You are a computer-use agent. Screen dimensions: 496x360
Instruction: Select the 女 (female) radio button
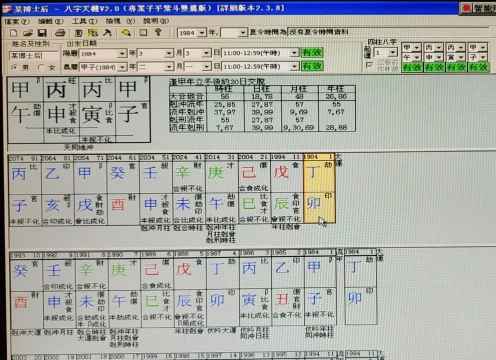[40, 67]
